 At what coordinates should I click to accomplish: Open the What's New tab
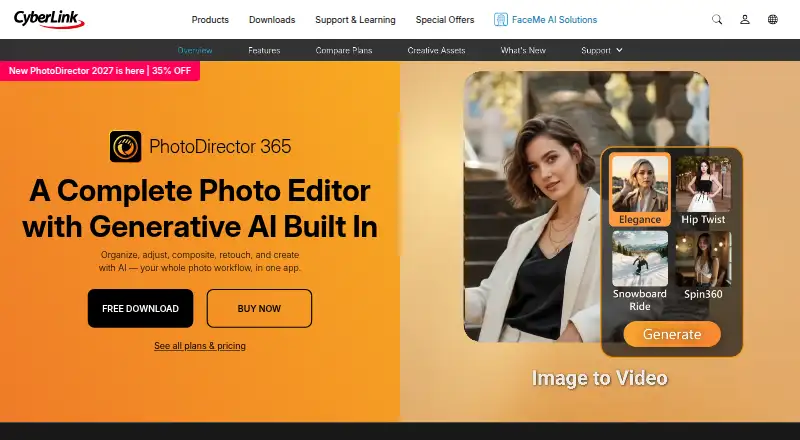point(523,51)
